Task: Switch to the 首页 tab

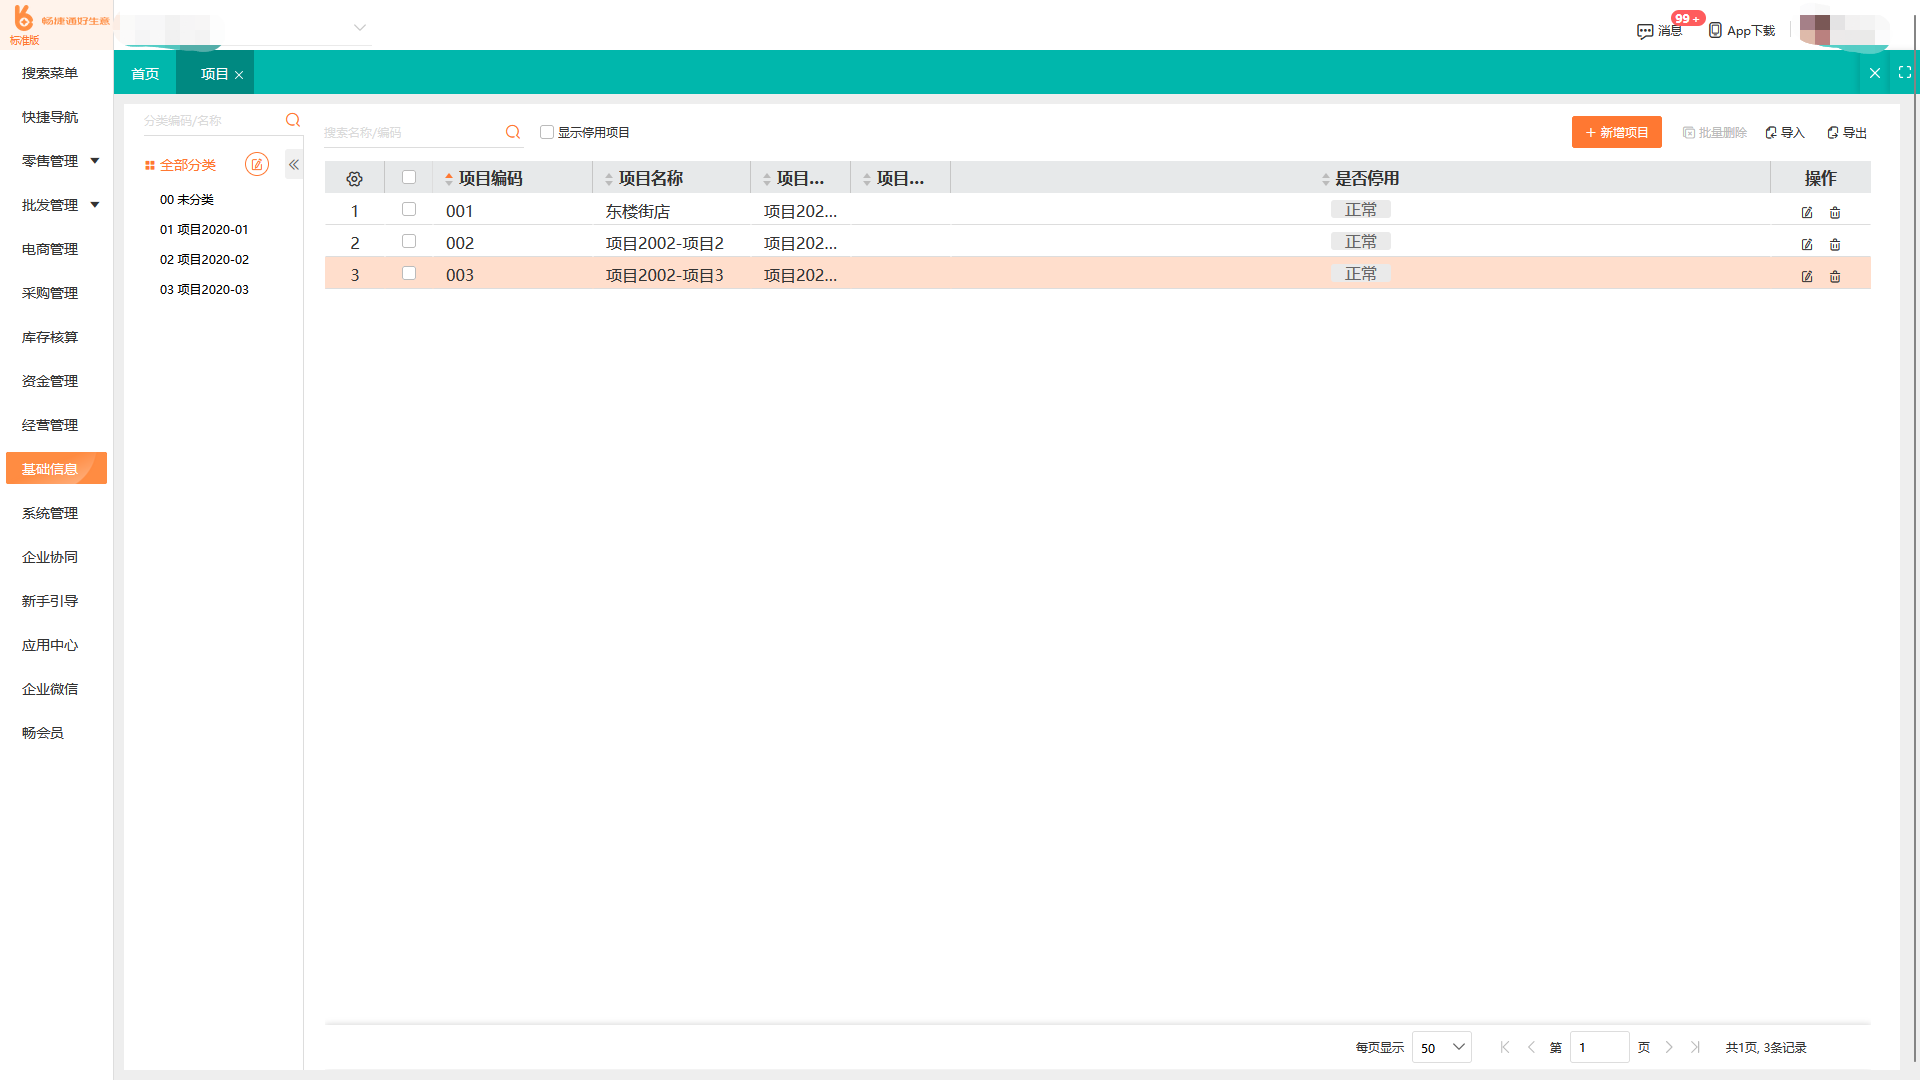Action: [x=146, y=73]
